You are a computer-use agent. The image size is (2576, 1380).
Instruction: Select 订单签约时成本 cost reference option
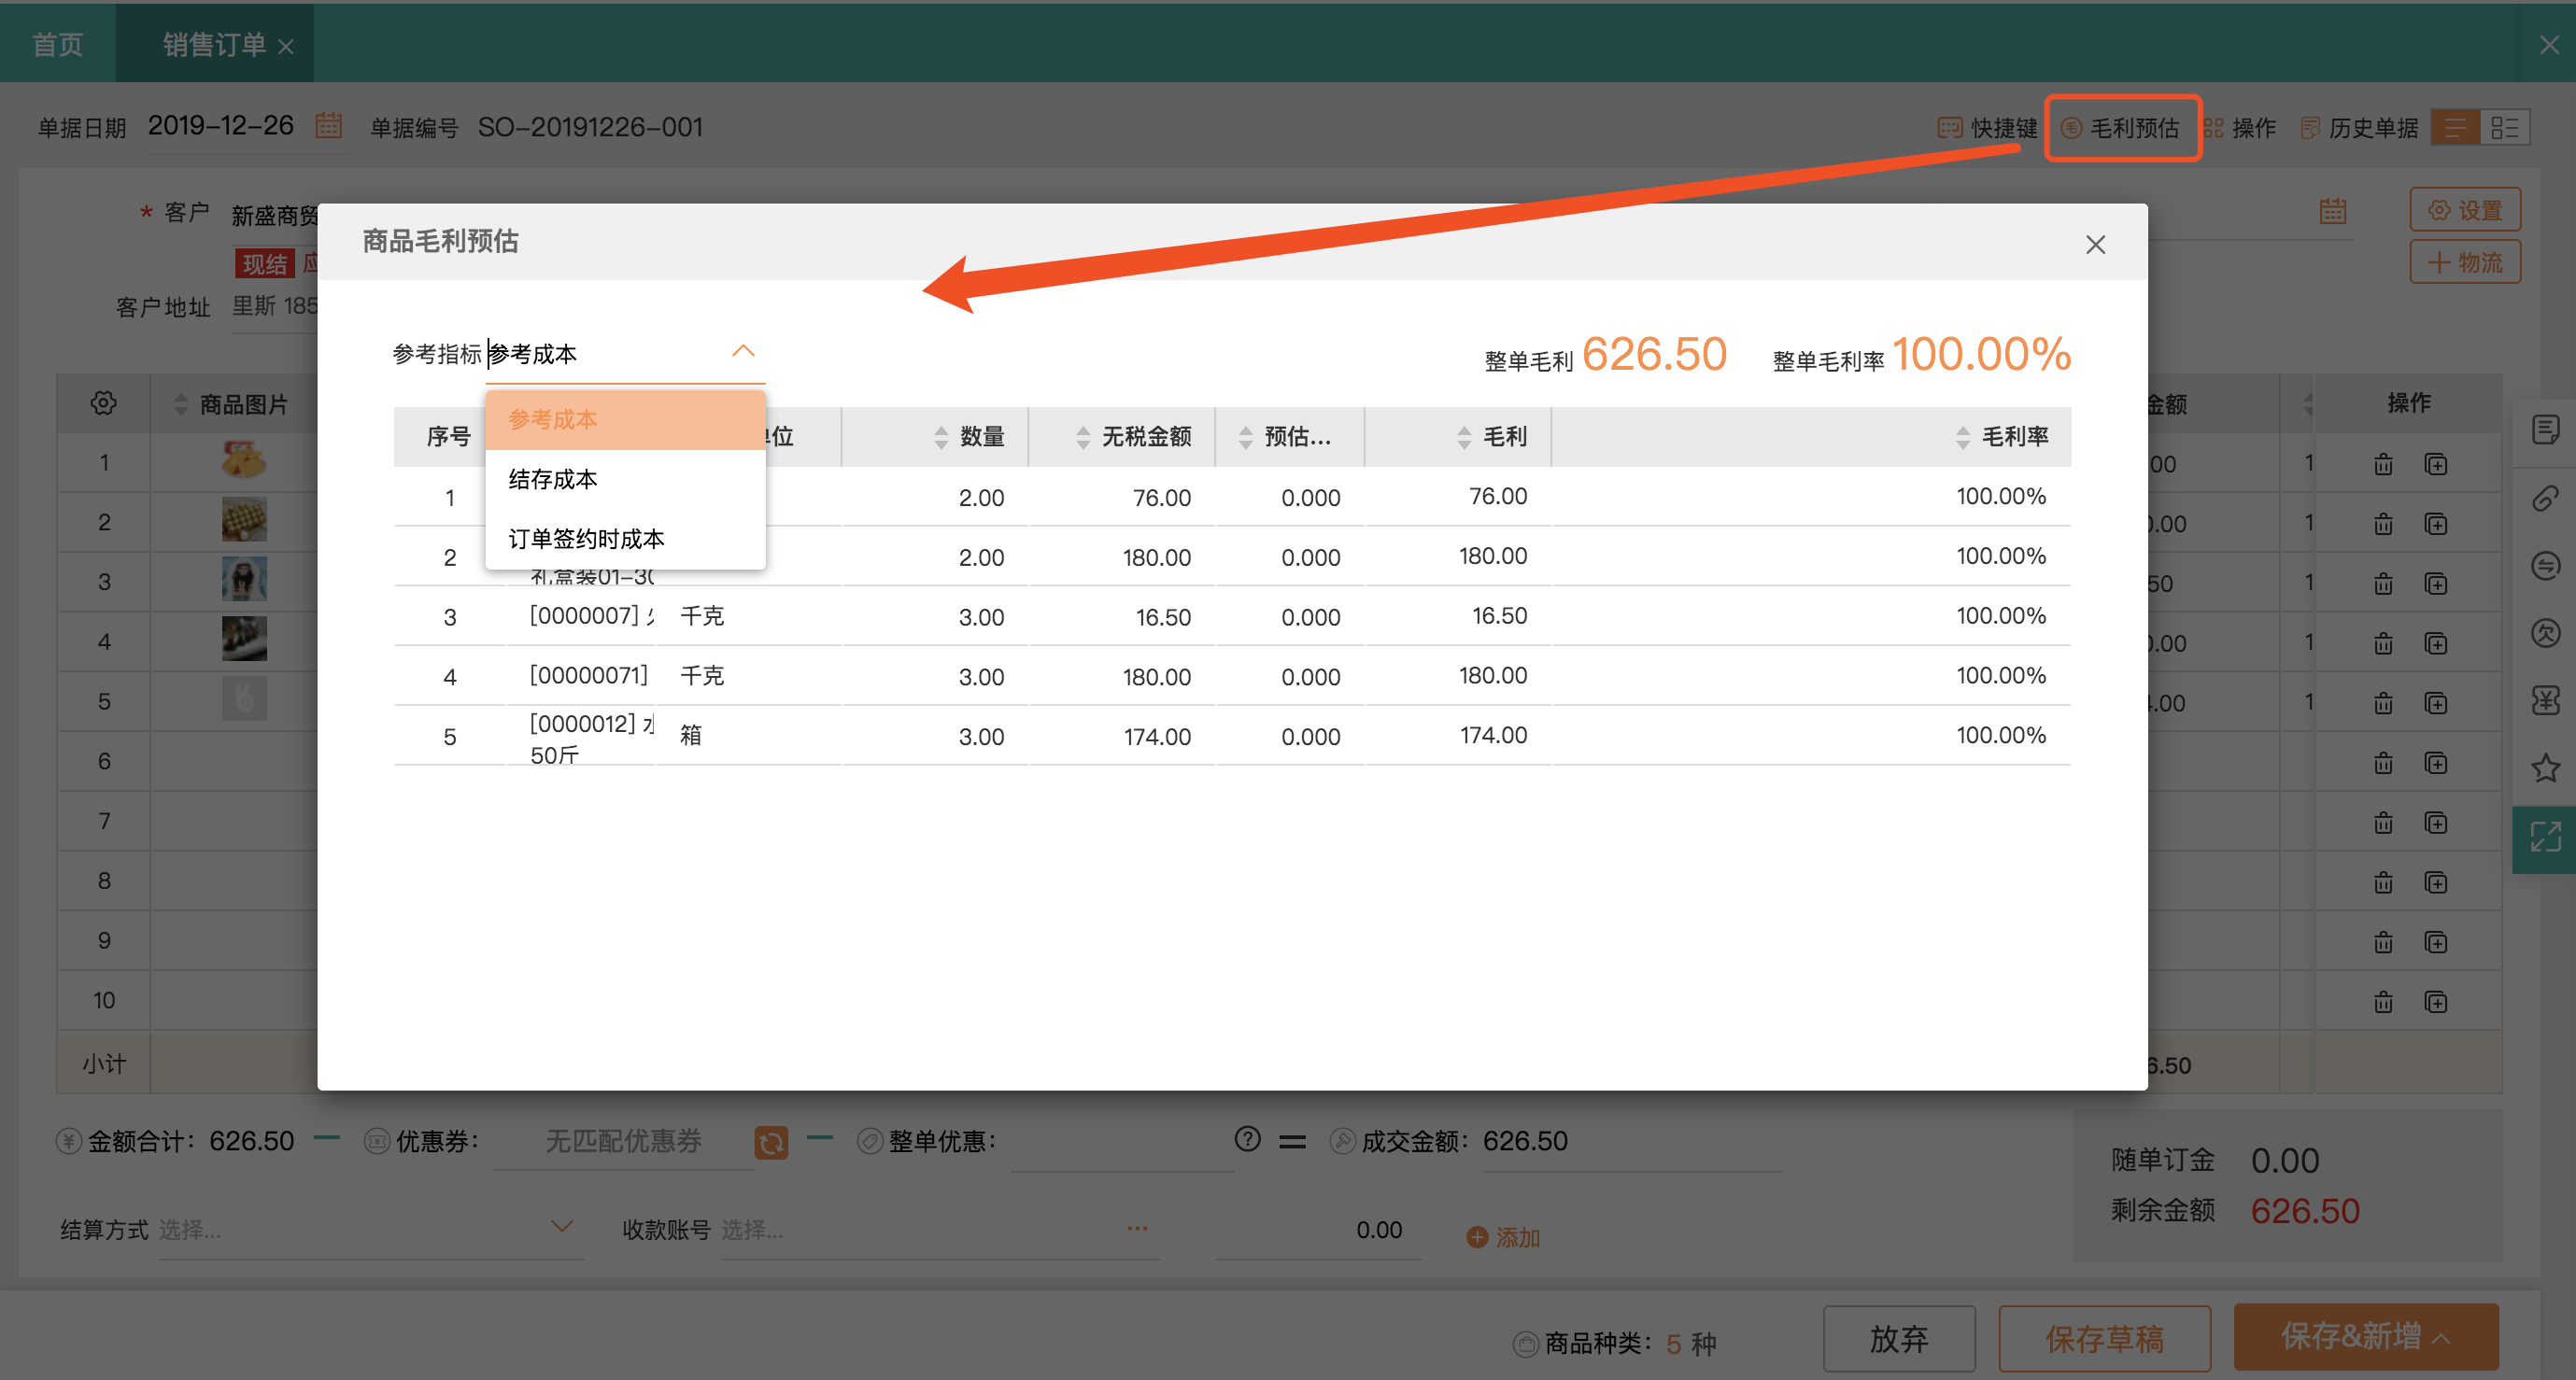pyautogui.click(x=587, y=537)
